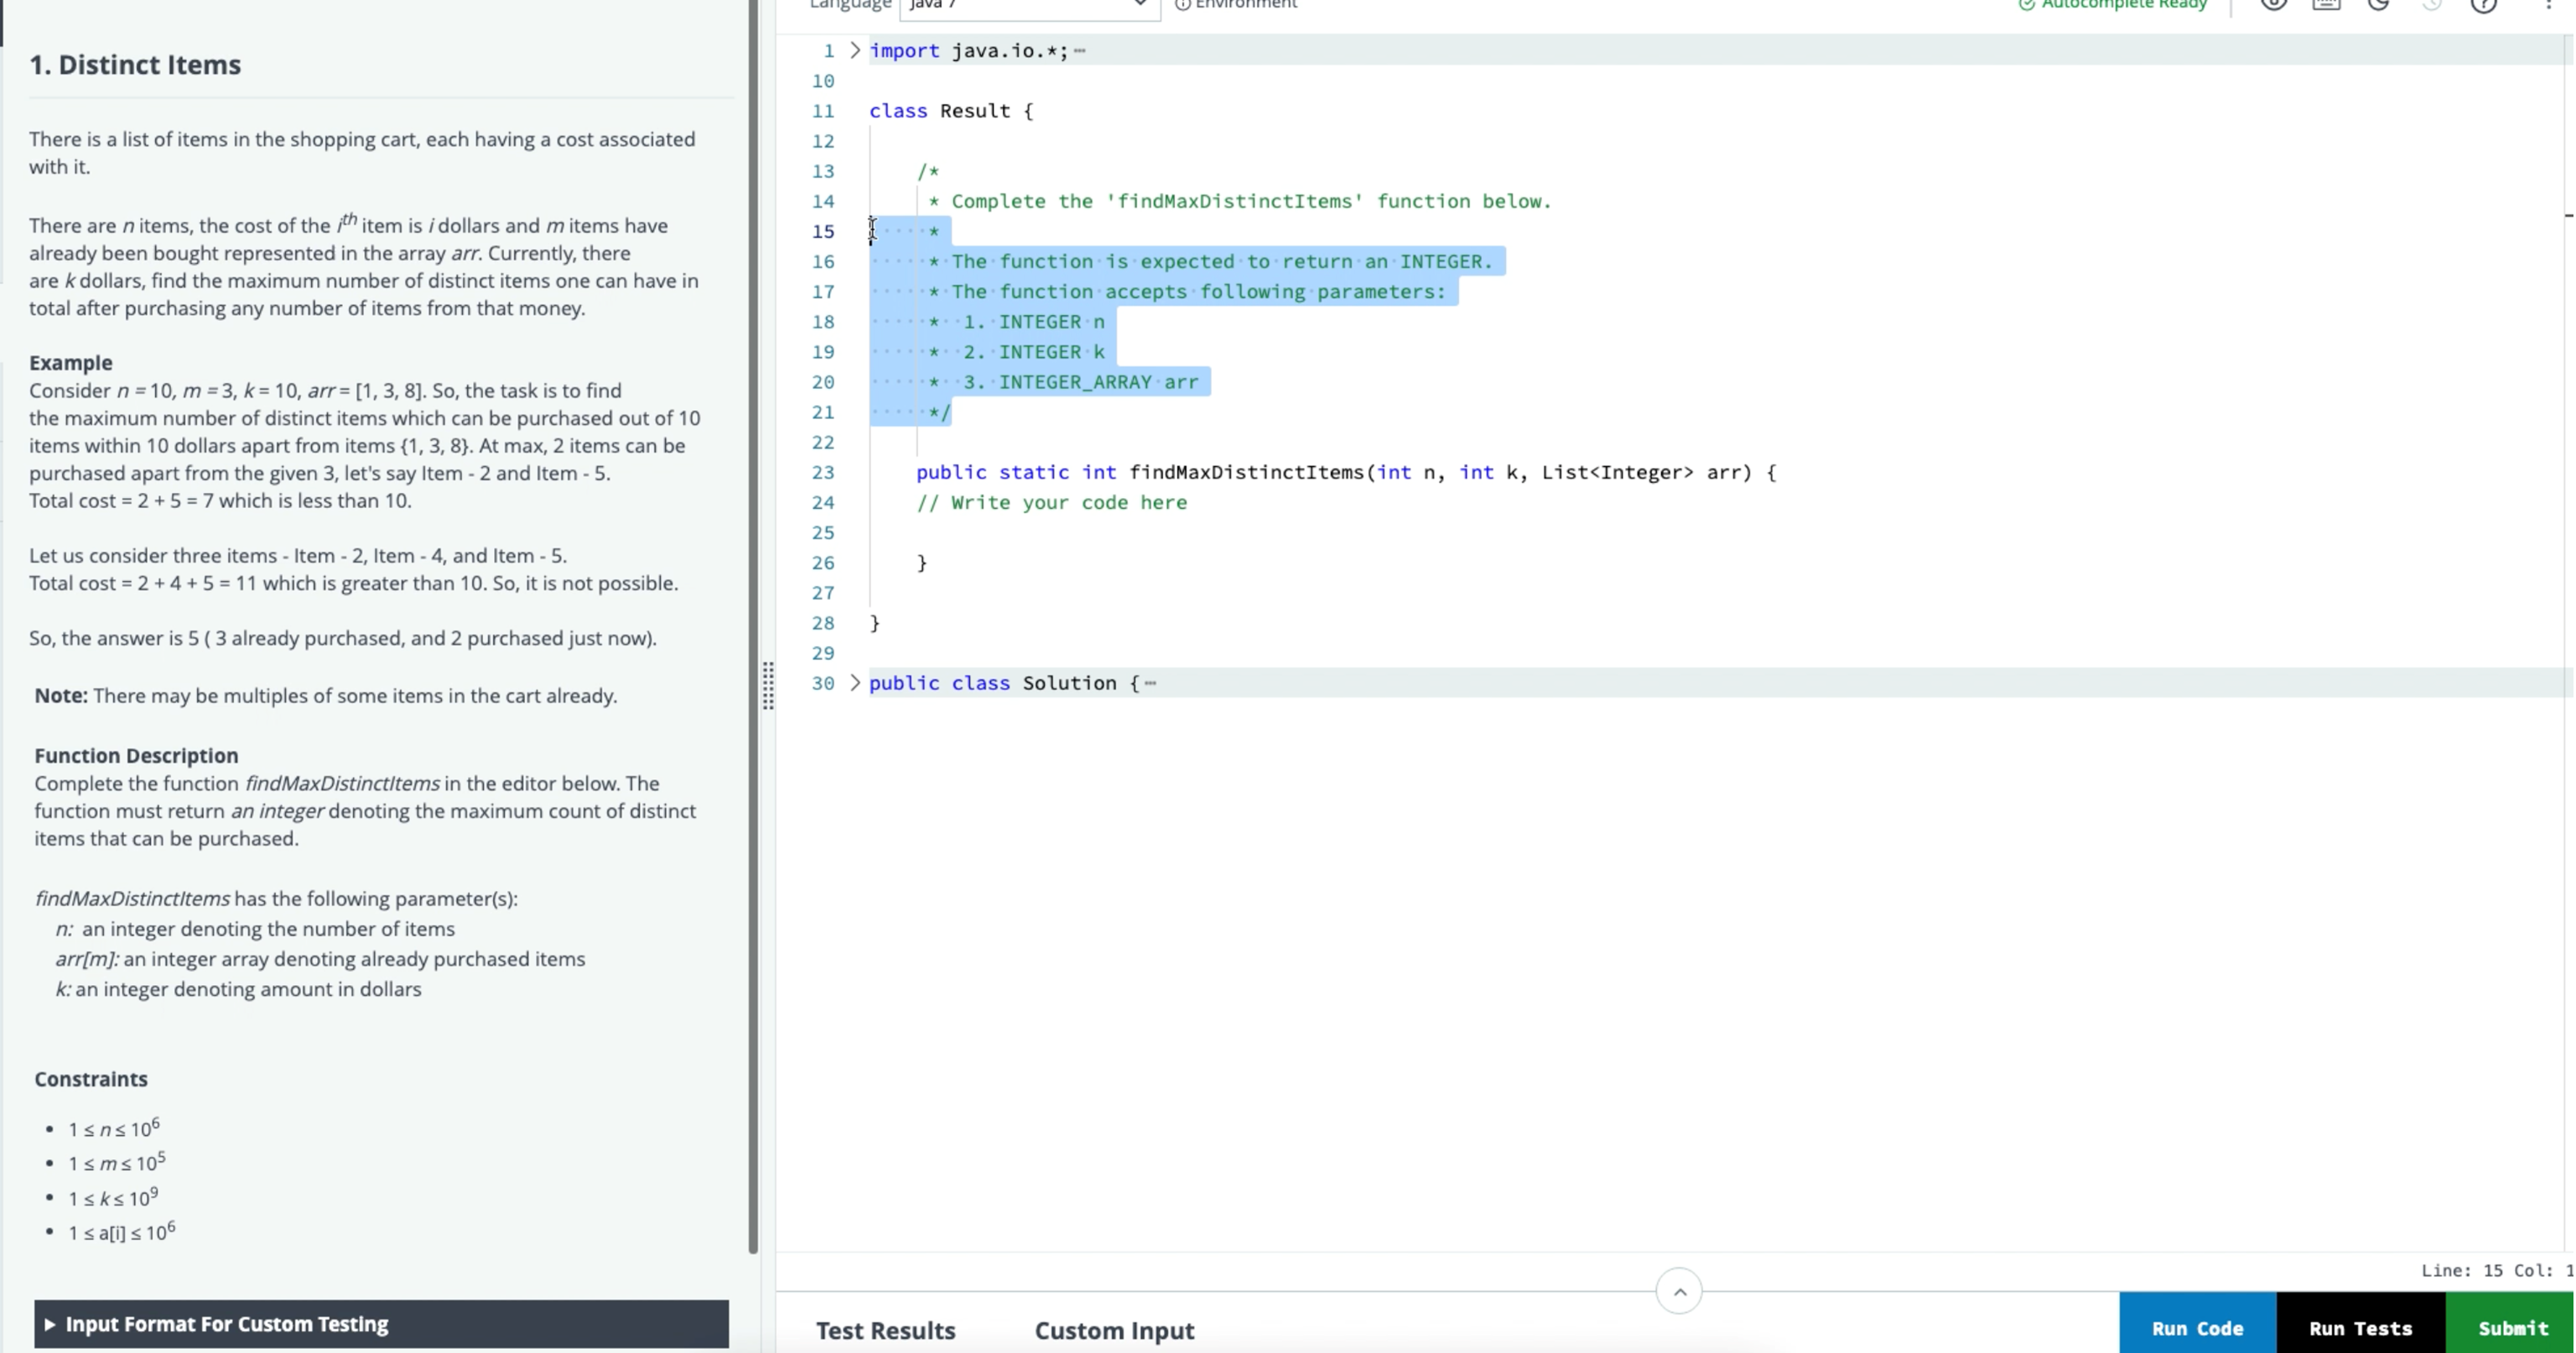This screenshot has height=1353, width=2576.
Task: Select the Custom Input tab
Action: 1114,1330
